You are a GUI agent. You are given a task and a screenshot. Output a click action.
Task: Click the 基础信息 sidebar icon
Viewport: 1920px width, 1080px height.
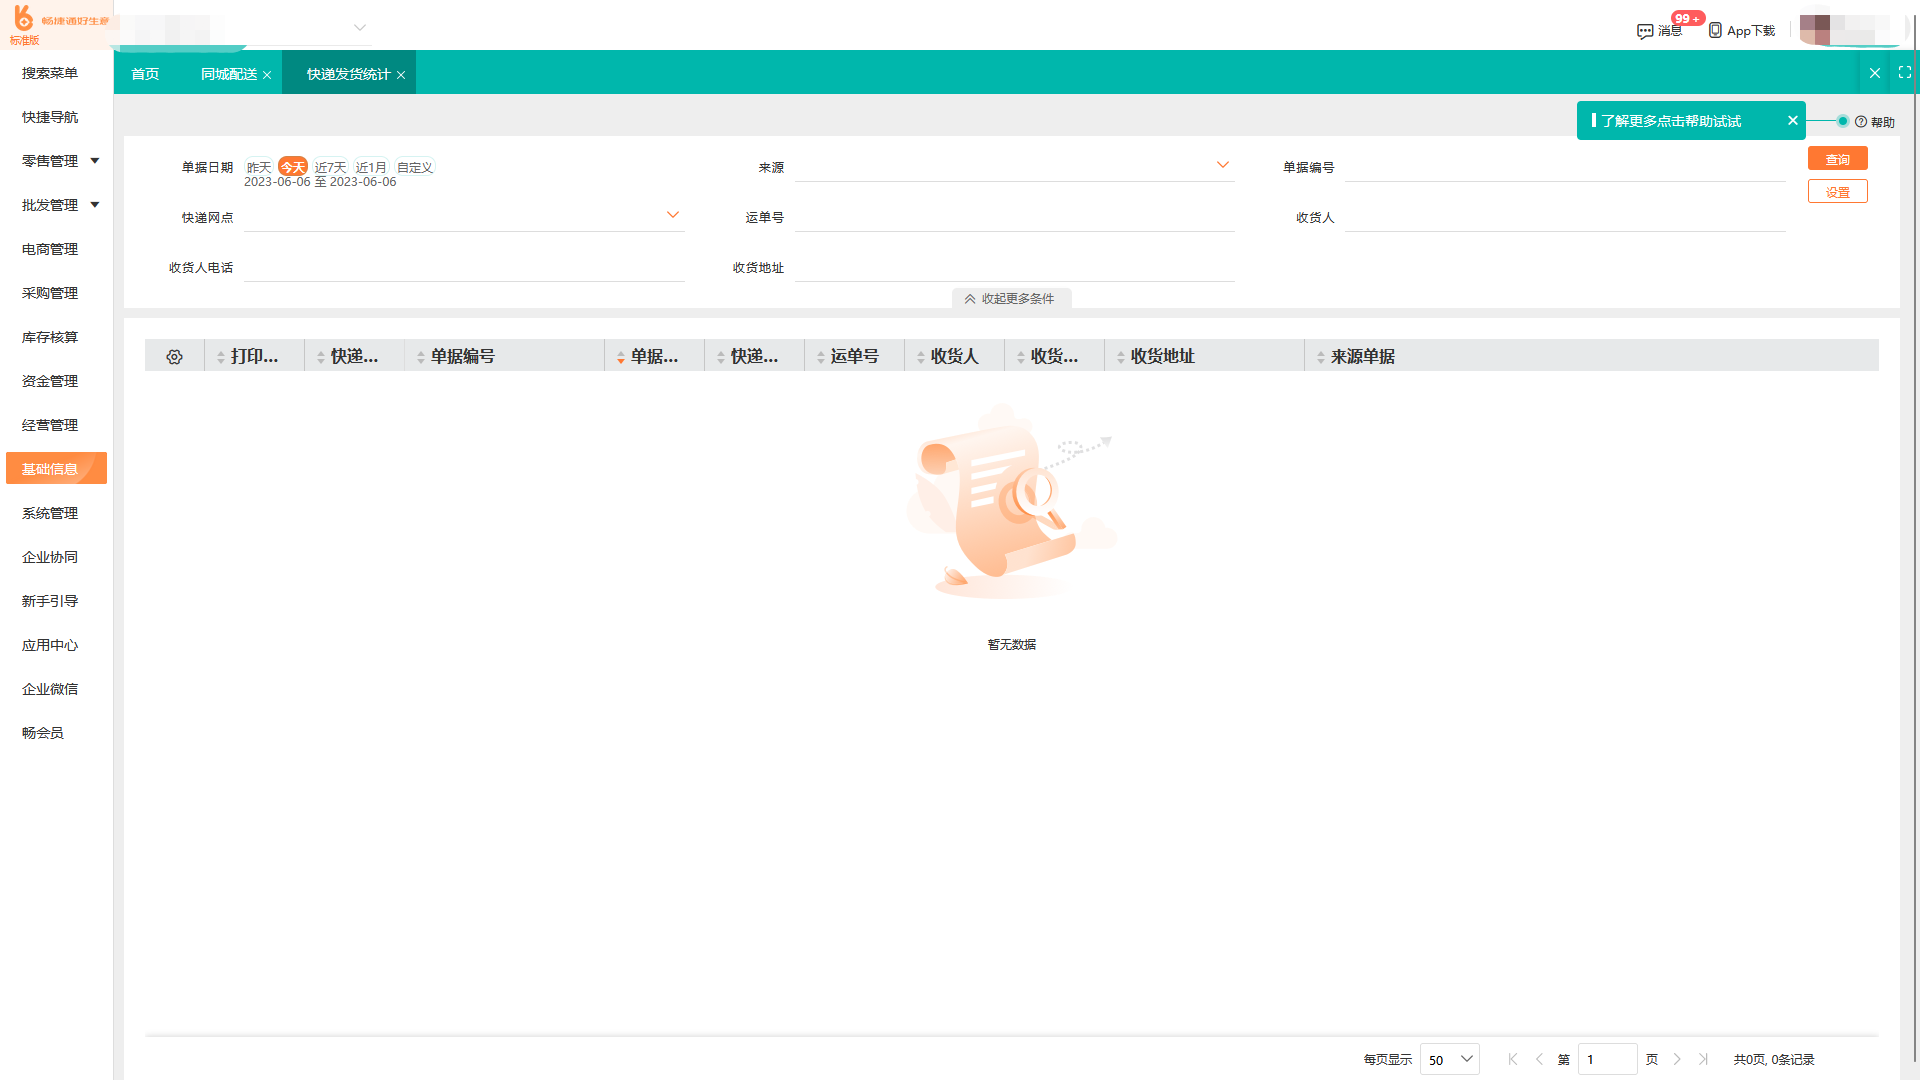click(51, 467)
